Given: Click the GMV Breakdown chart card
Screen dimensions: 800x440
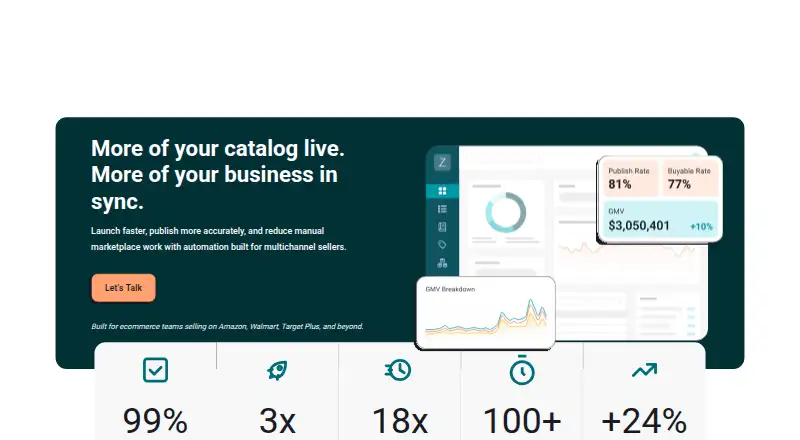Looking at the screenshot, I should (486, 313).
